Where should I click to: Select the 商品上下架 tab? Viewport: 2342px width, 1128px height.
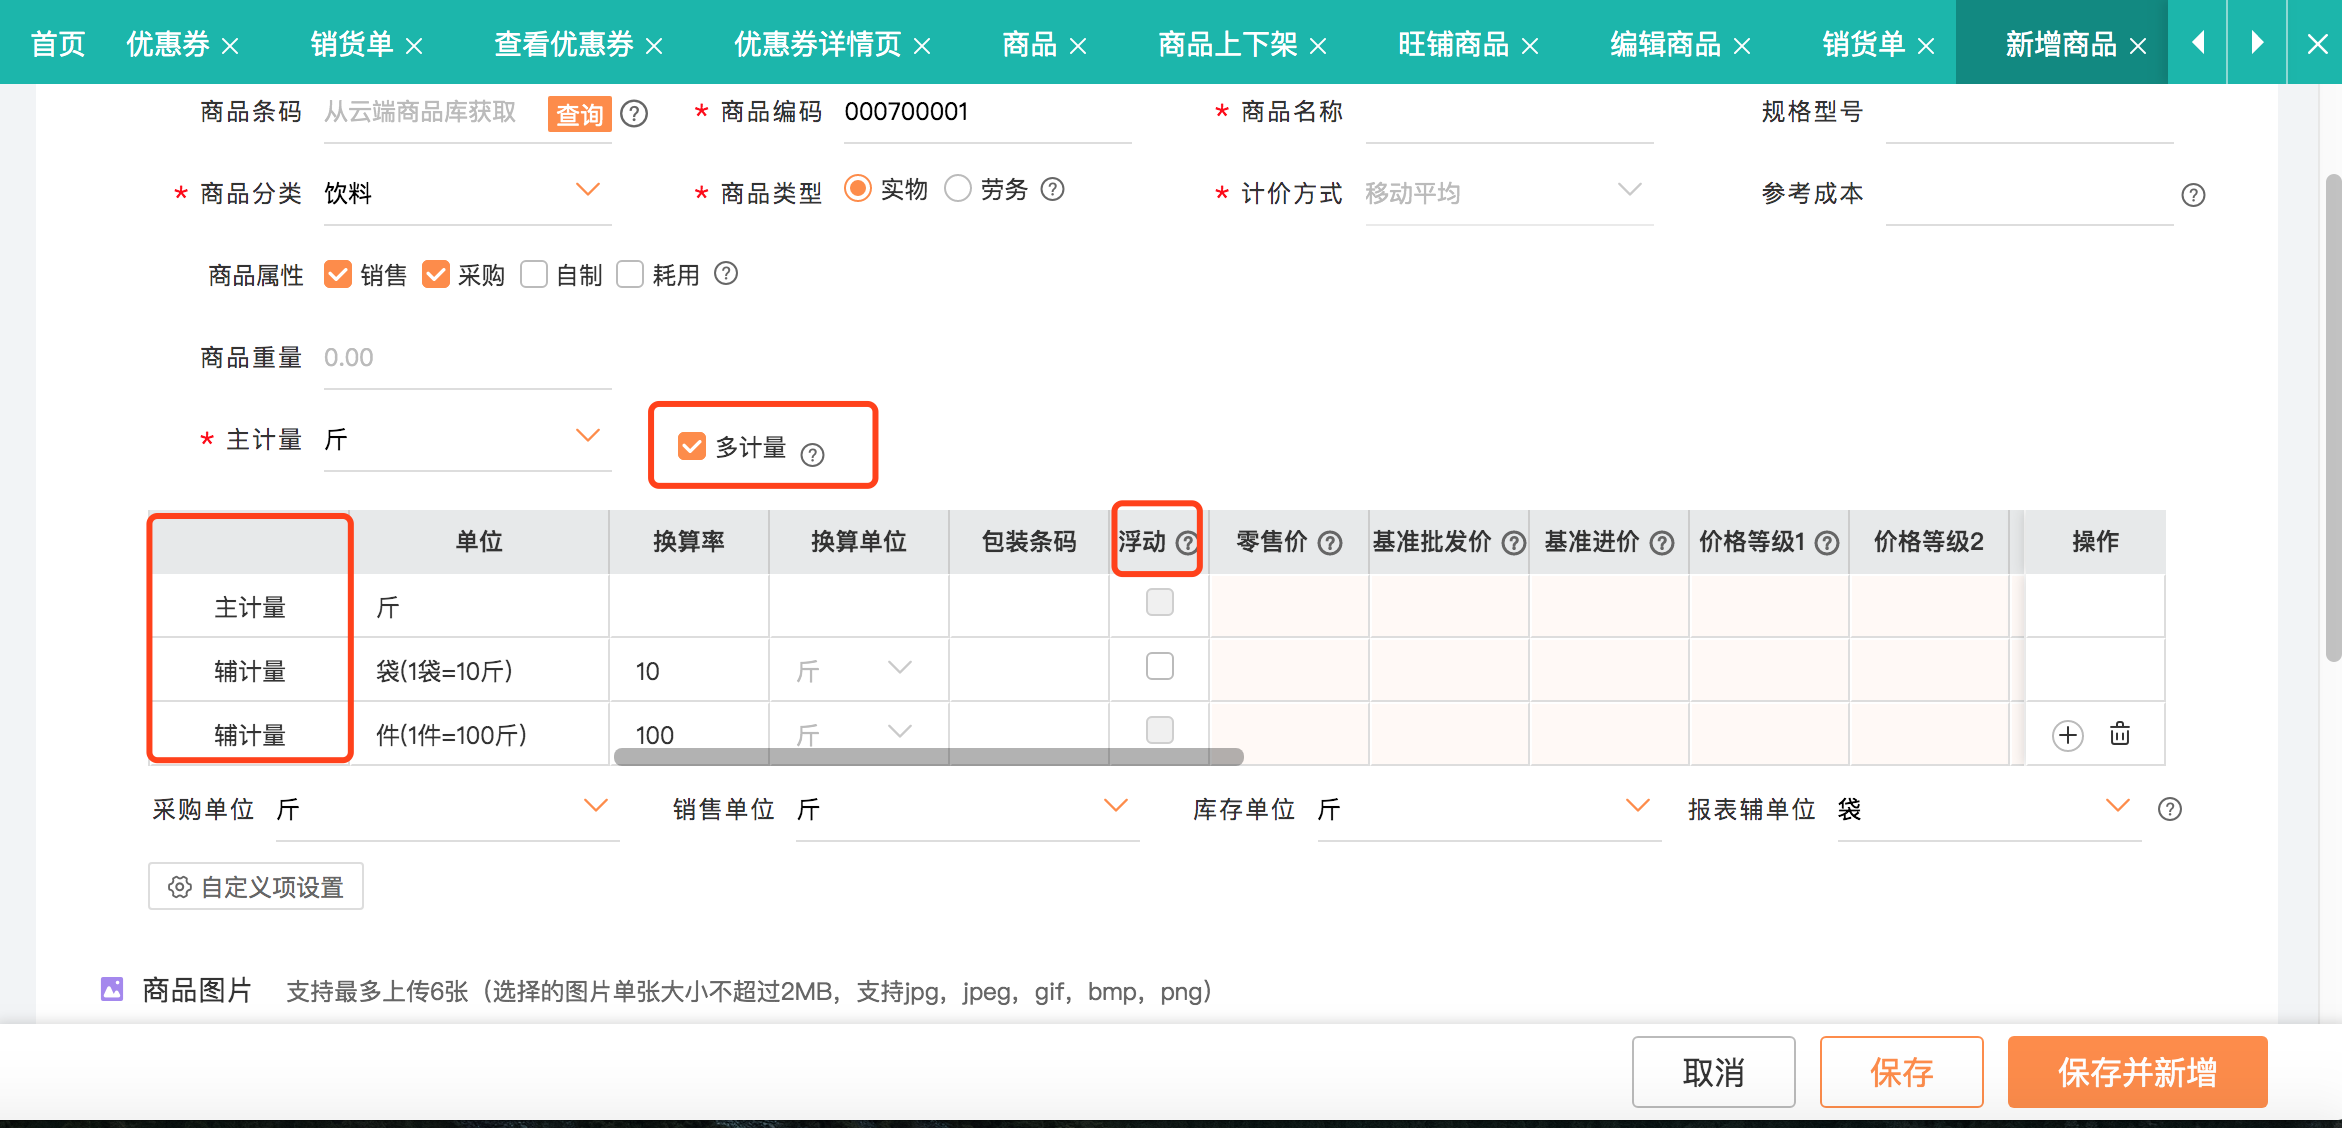[x=1225, y=40]
